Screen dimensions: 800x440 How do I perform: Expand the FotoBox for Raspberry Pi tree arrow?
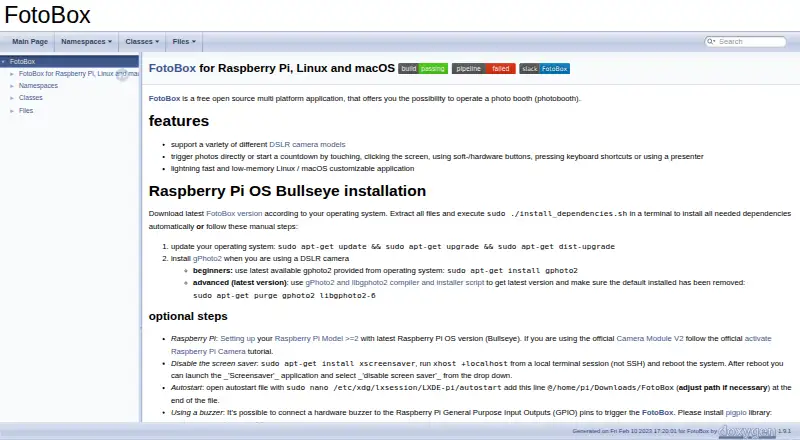click(12, 74)
